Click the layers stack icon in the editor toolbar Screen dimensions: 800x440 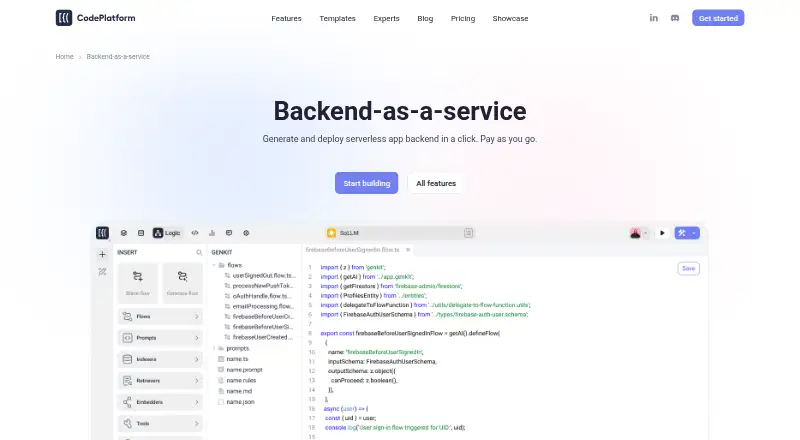click(123, 233)
